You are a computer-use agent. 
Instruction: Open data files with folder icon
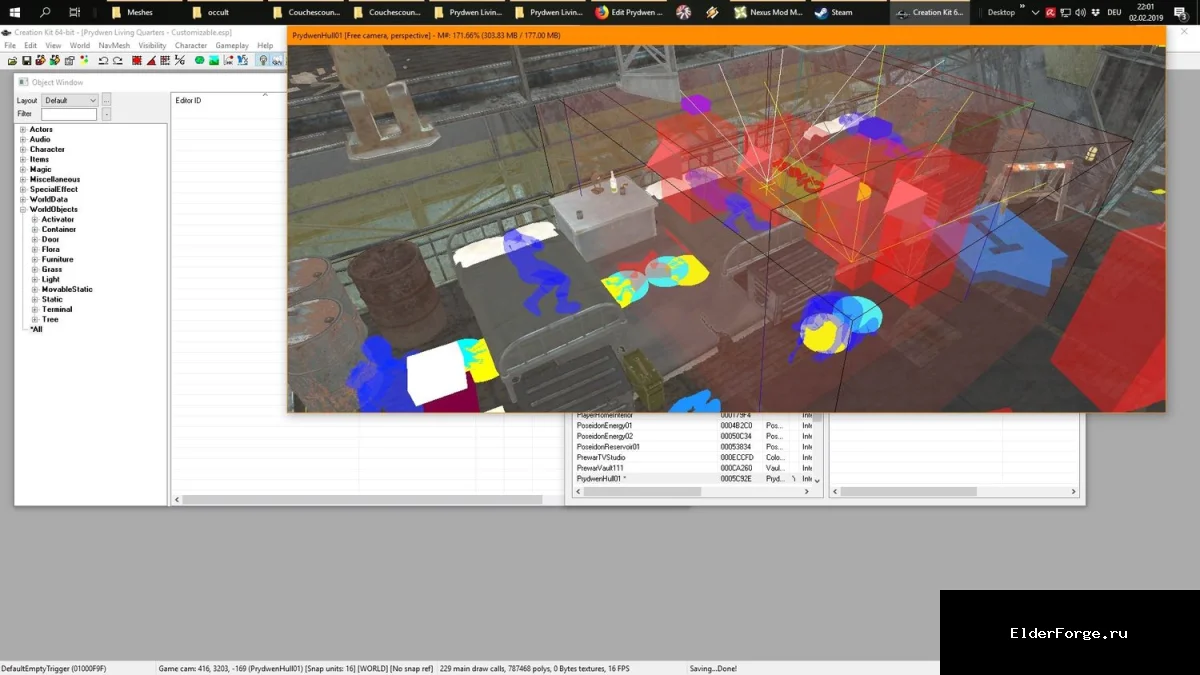point(11,61)
